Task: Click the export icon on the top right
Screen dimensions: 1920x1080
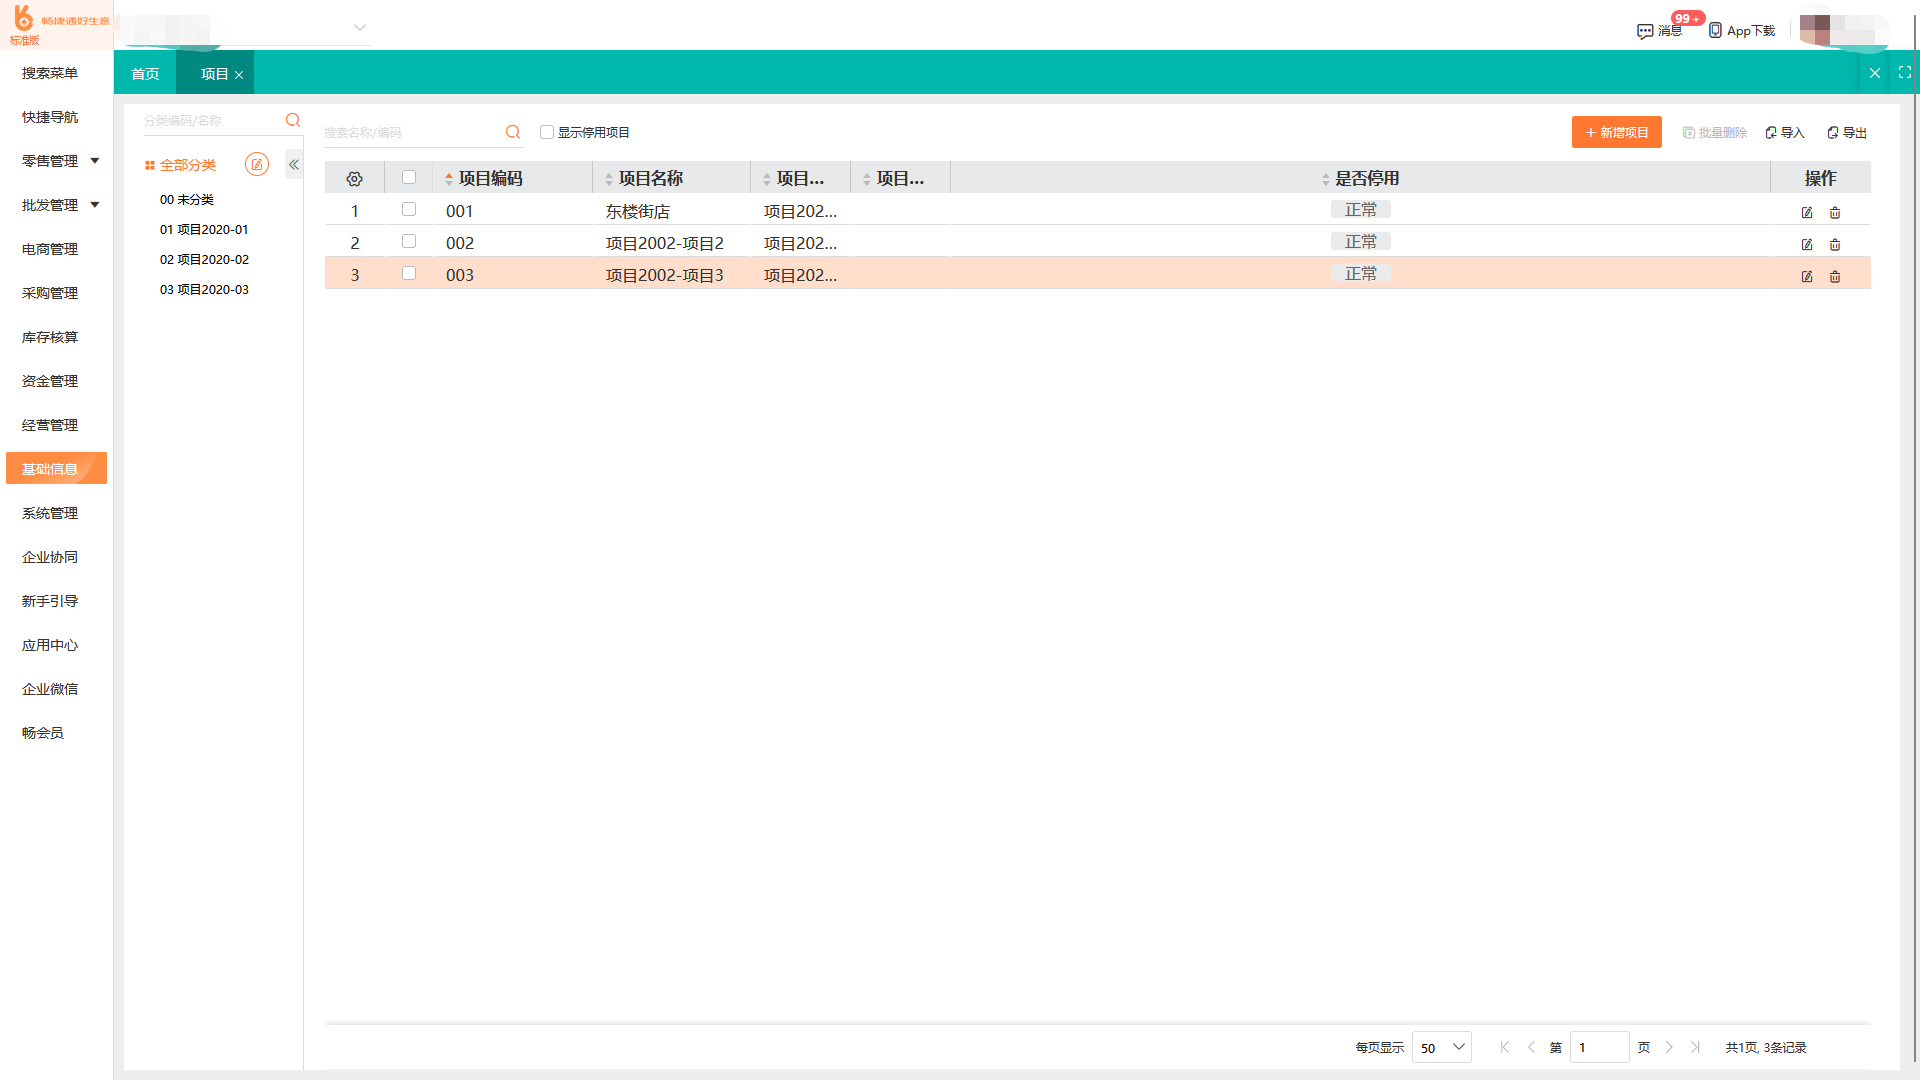Action: [x=1846, y=132]
